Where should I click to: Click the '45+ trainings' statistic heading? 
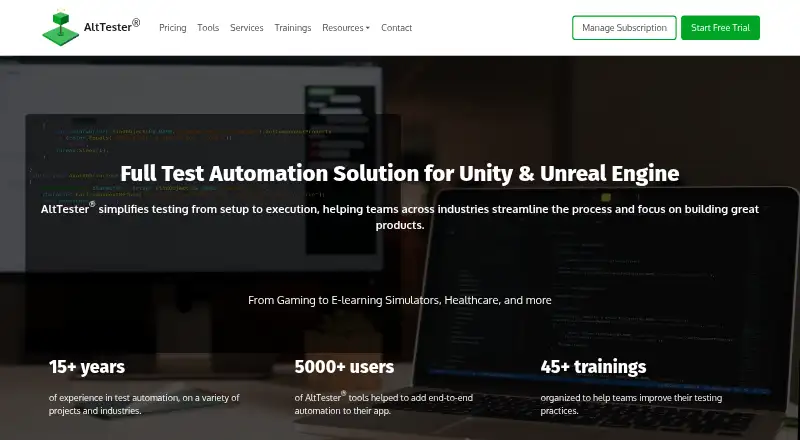pyautogui.click(x=593, y=366)
